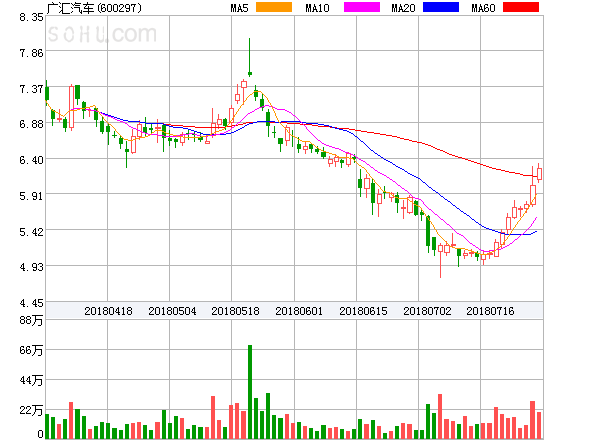Click the 20180518 date label

tap(235, 311)
